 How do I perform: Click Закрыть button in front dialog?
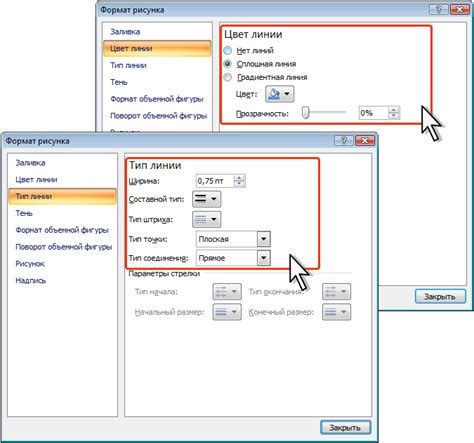pos(345,427)
